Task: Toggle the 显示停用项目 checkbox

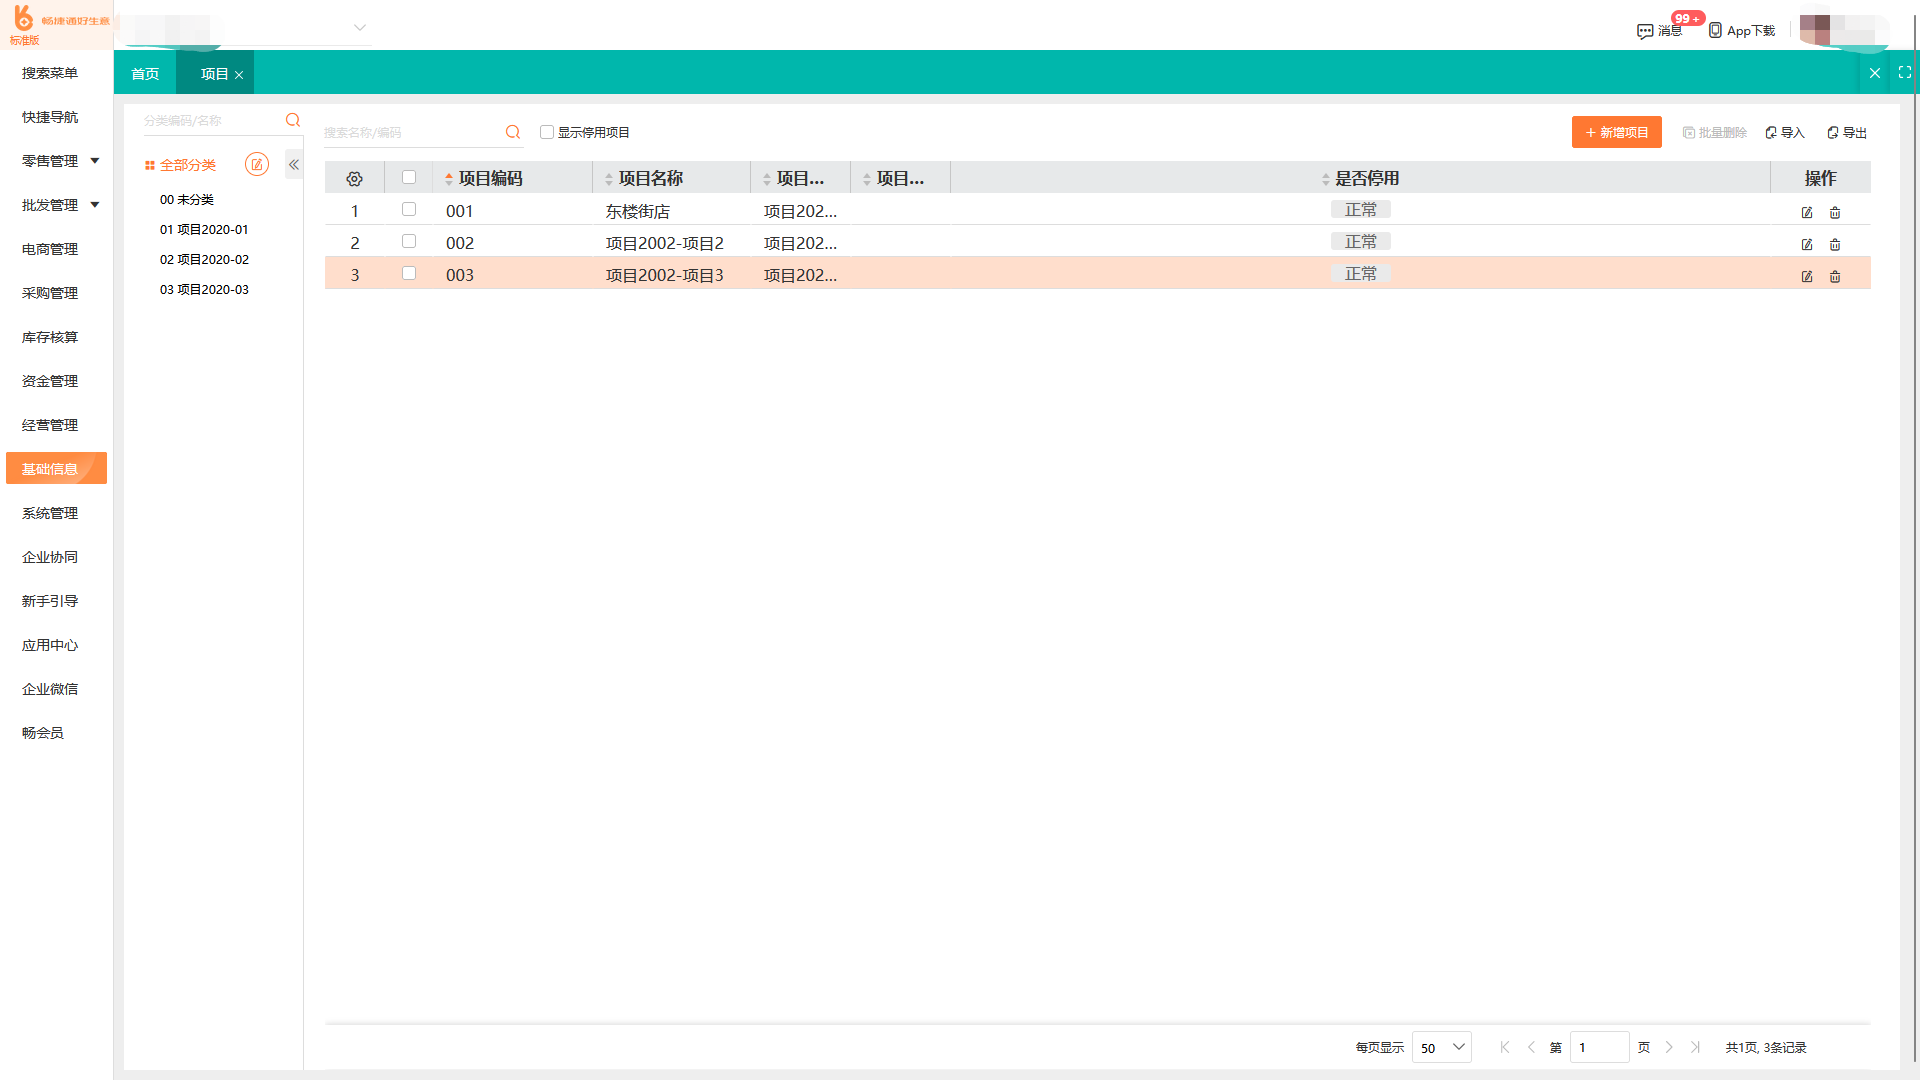Action: click(x=547, y=132)
